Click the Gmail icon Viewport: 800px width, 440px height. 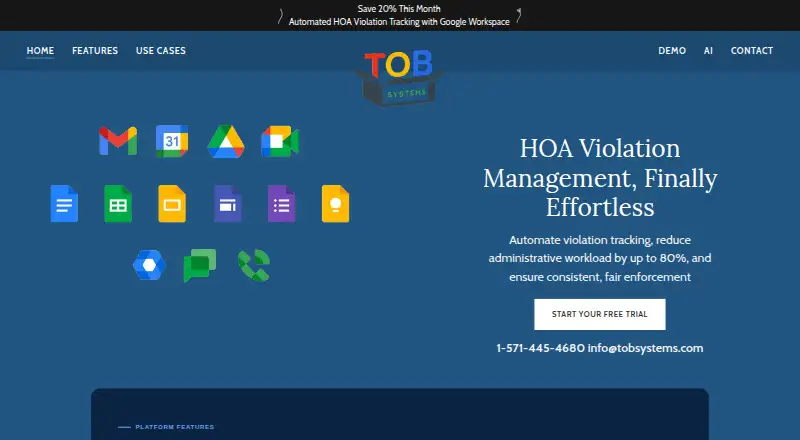click(118, 141)
